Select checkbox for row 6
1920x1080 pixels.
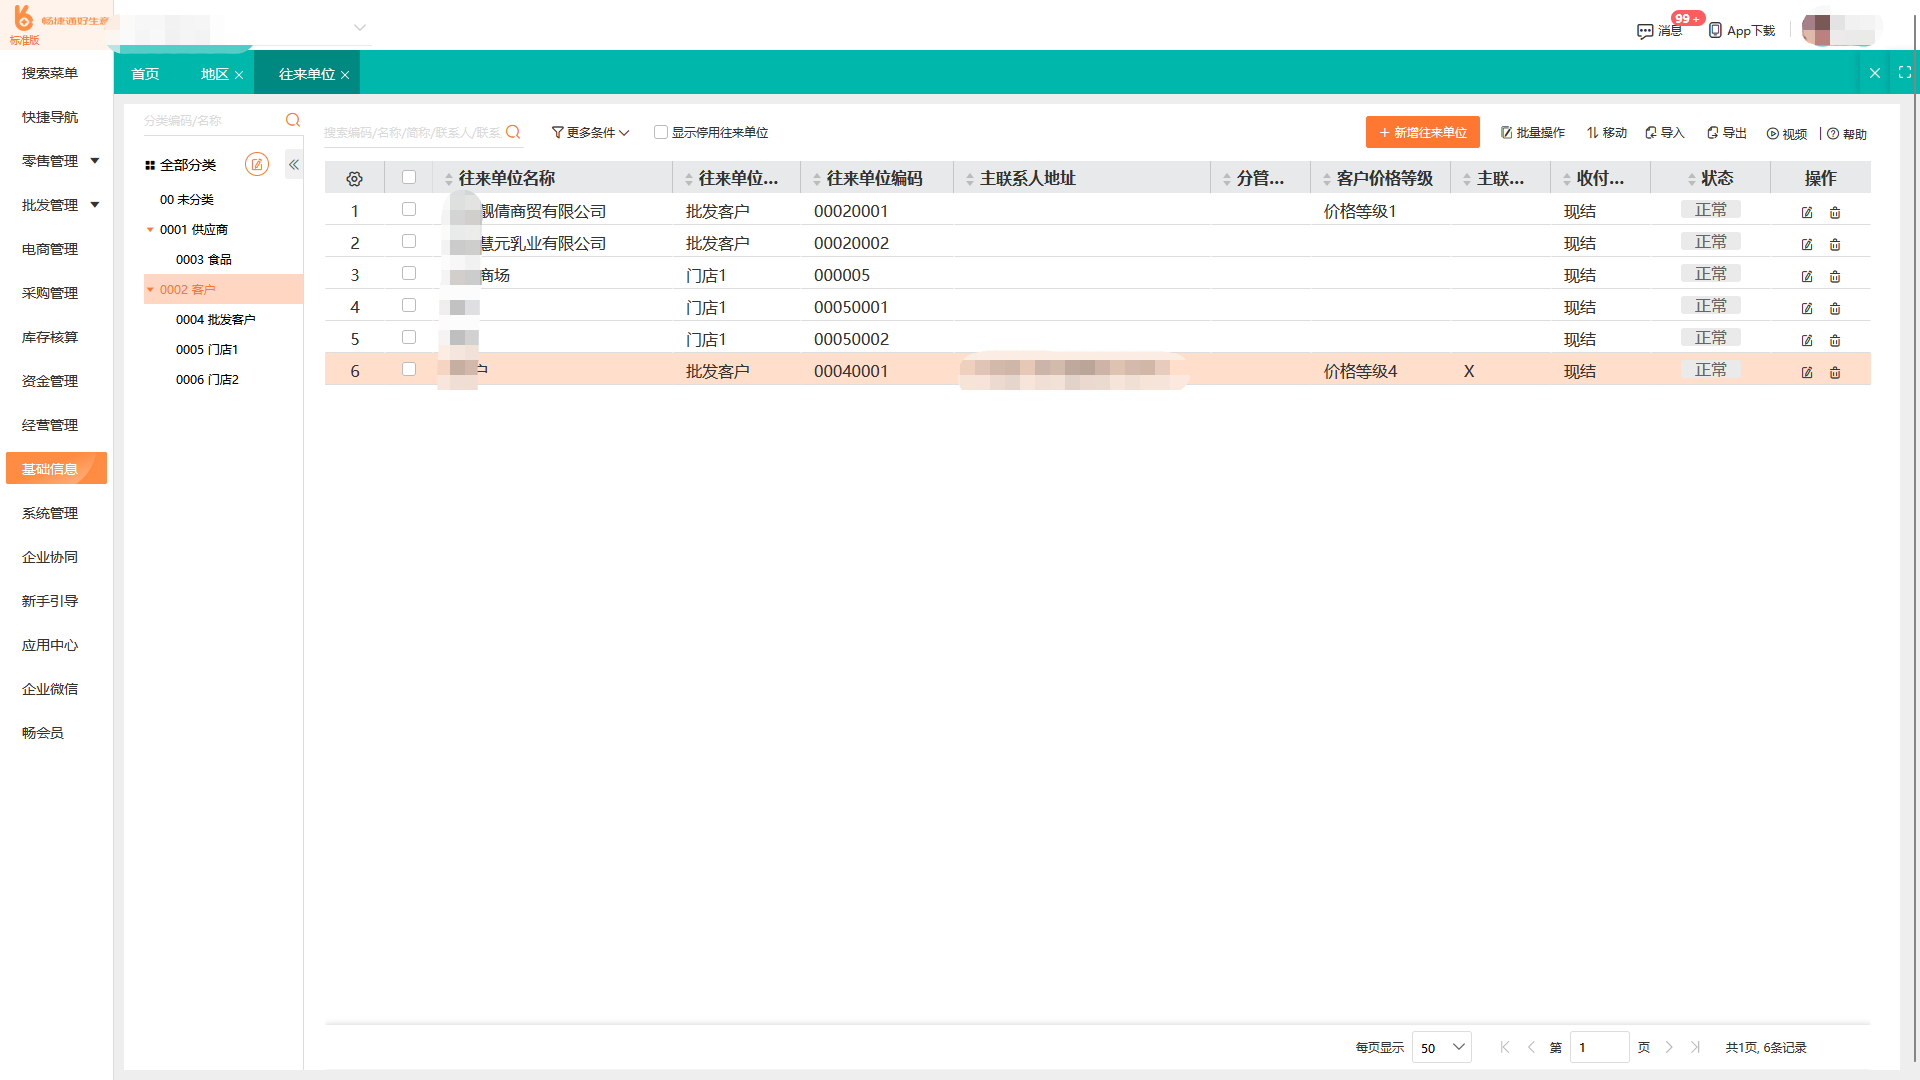coord(410,369)
